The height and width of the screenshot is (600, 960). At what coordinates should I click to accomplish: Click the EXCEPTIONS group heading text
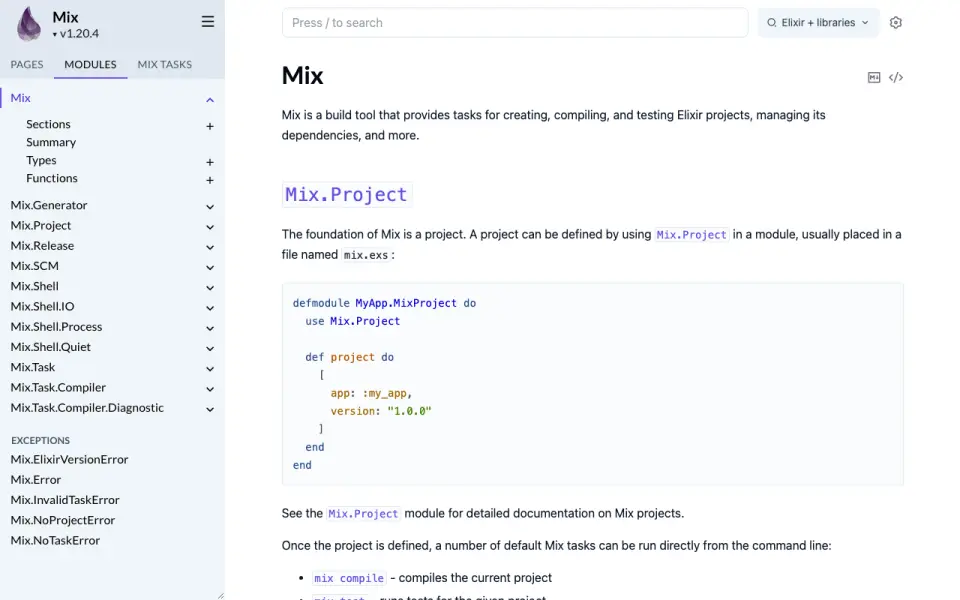pos(40,440)
